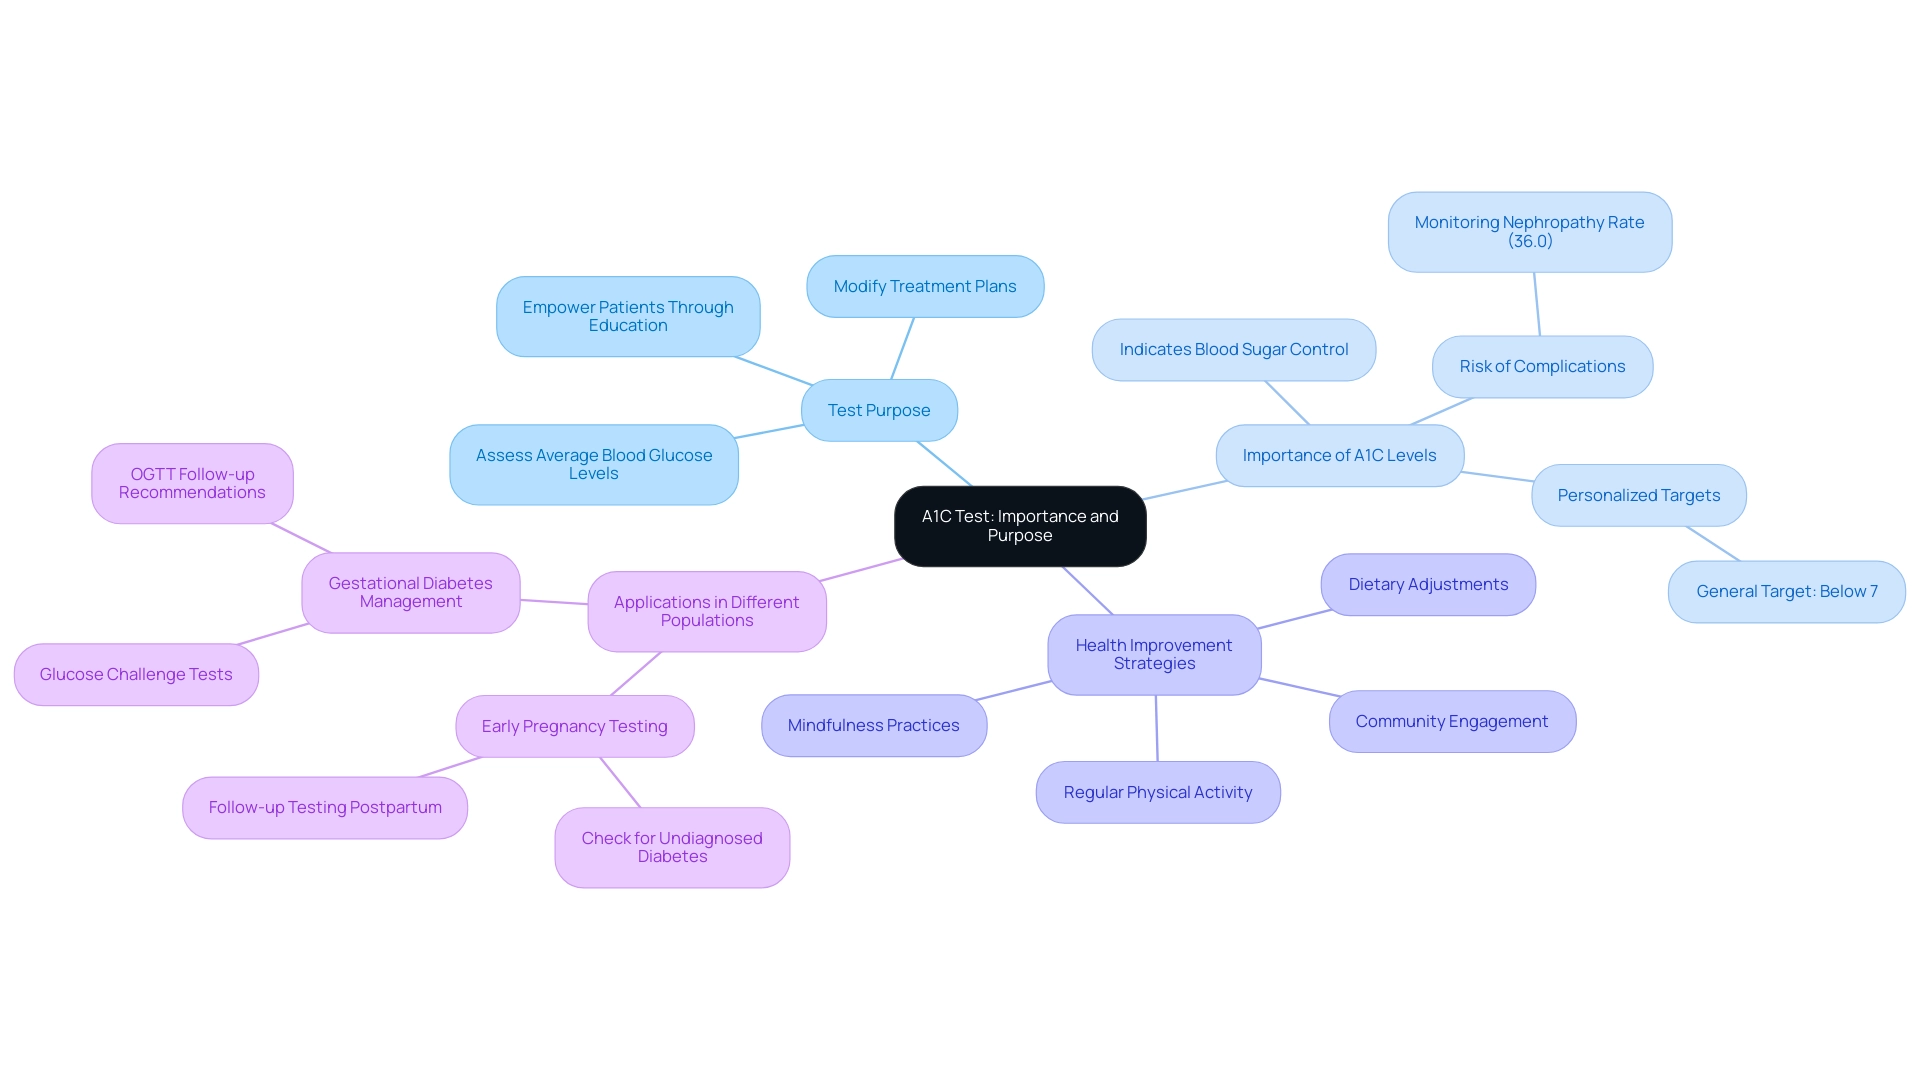Click the Regular Physical Activity node
This screenshot has width=1920, height=1083.
(1158, 791)
